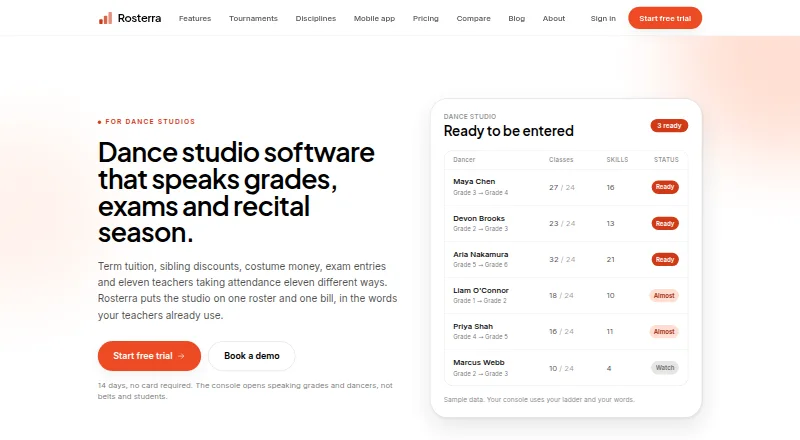Select the Priya Shah row name
Screen dimensions: 800x440
tap(473, 326)
